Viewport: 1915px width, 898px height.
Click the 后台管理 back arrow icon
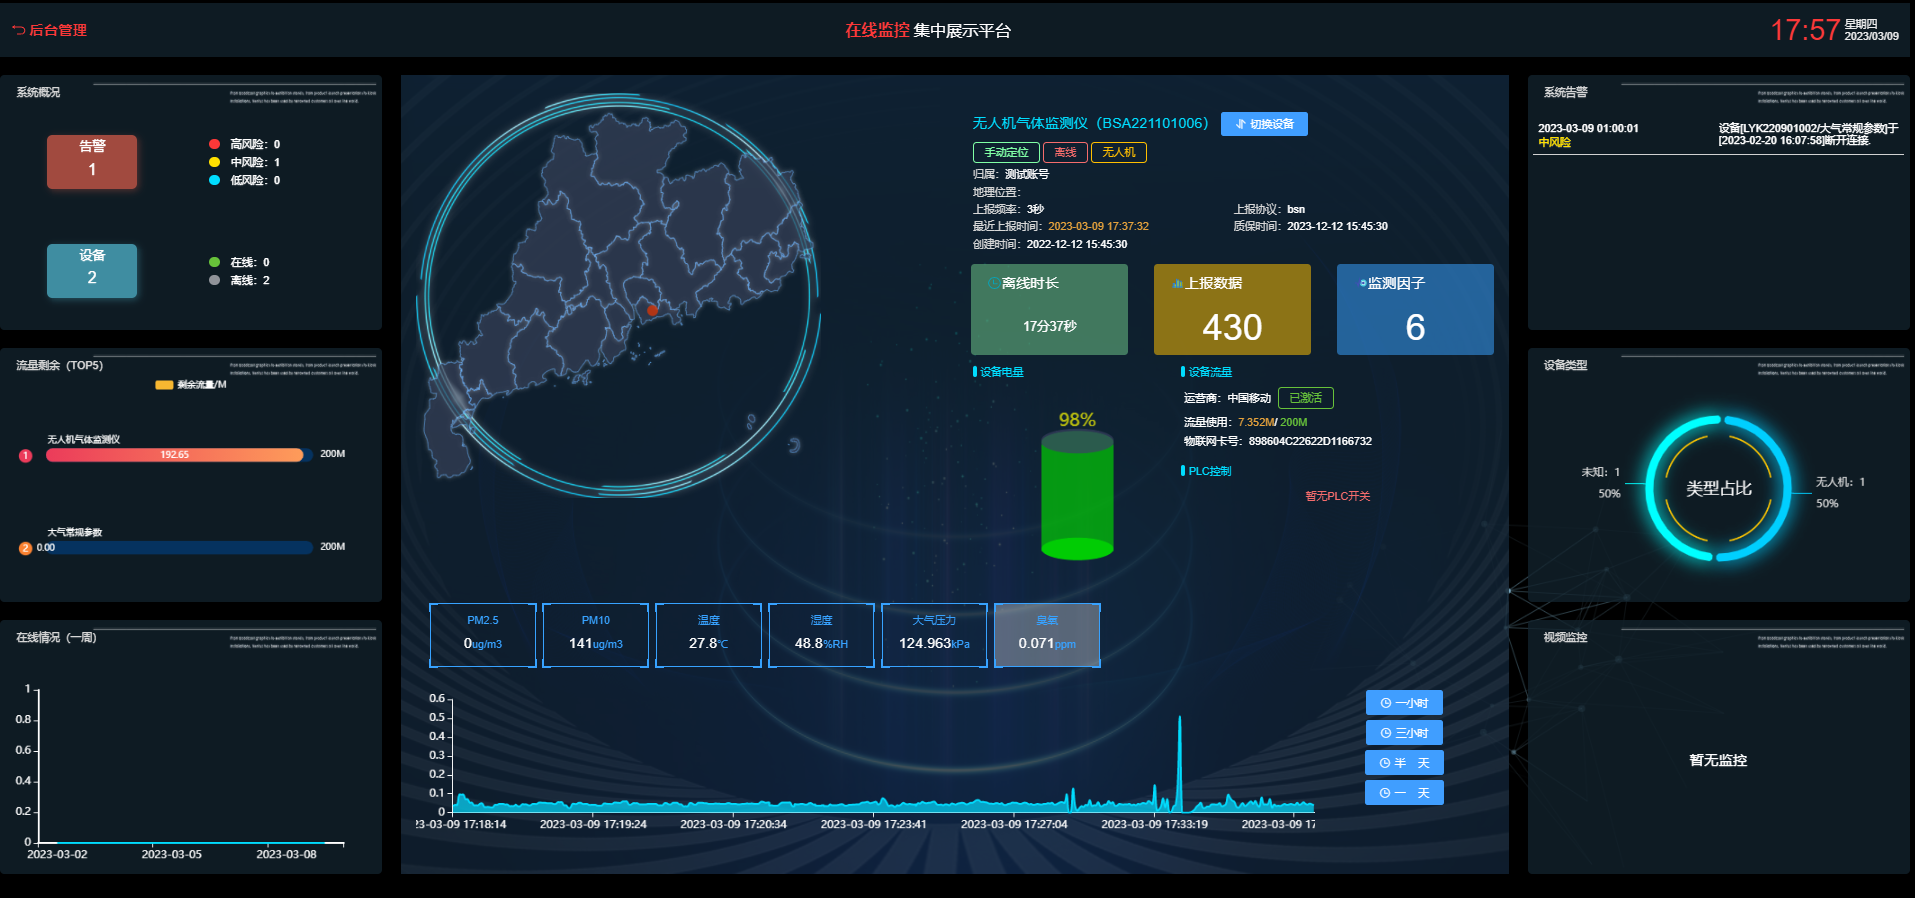pyautogui.click(x=18, y=30)
